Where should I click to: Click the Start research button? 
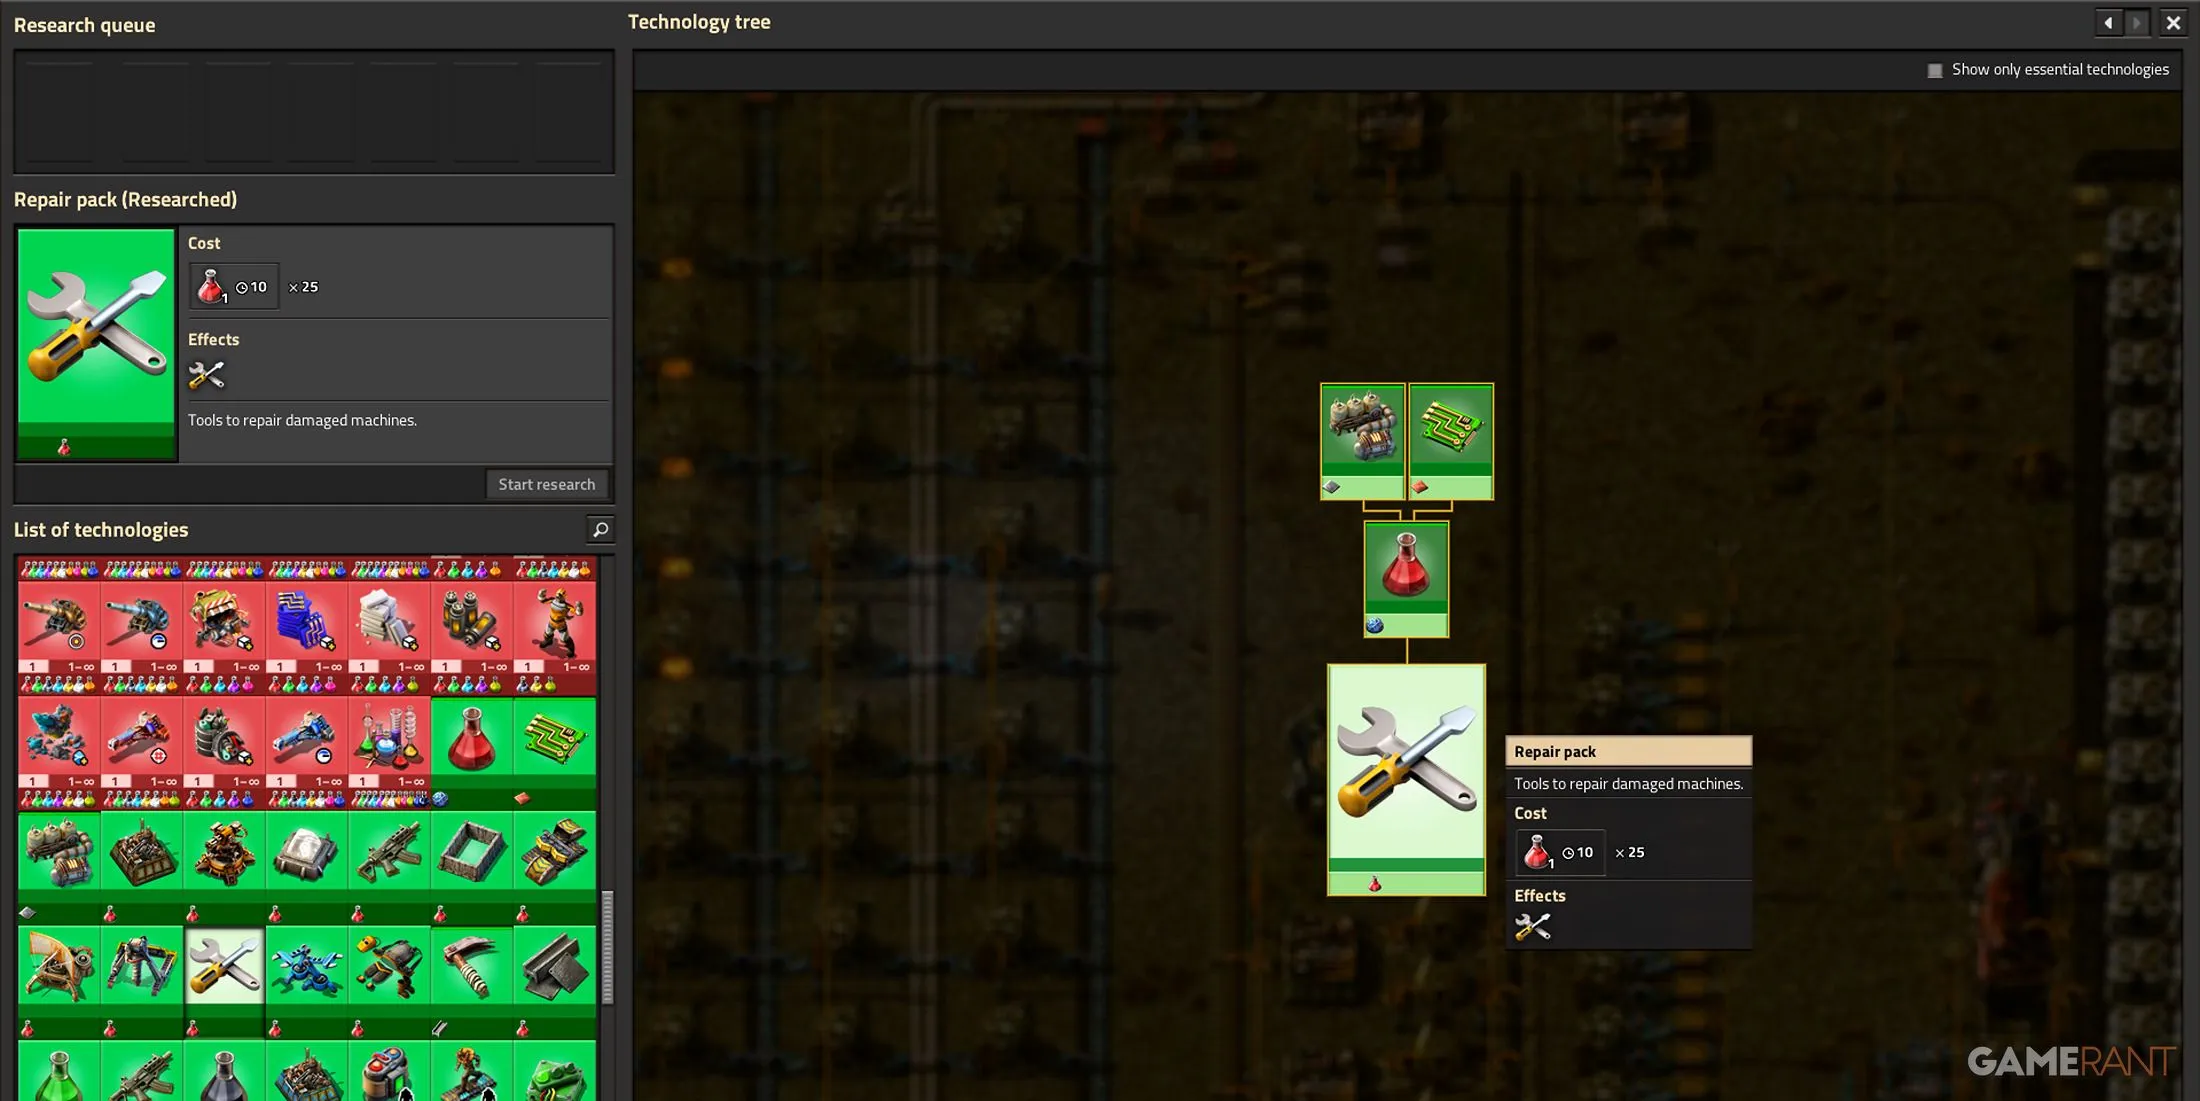click(x=546, y=483)
